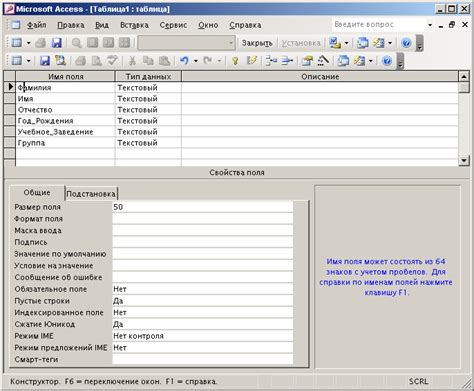Switch to the Подстановка tab

point(91,194)
